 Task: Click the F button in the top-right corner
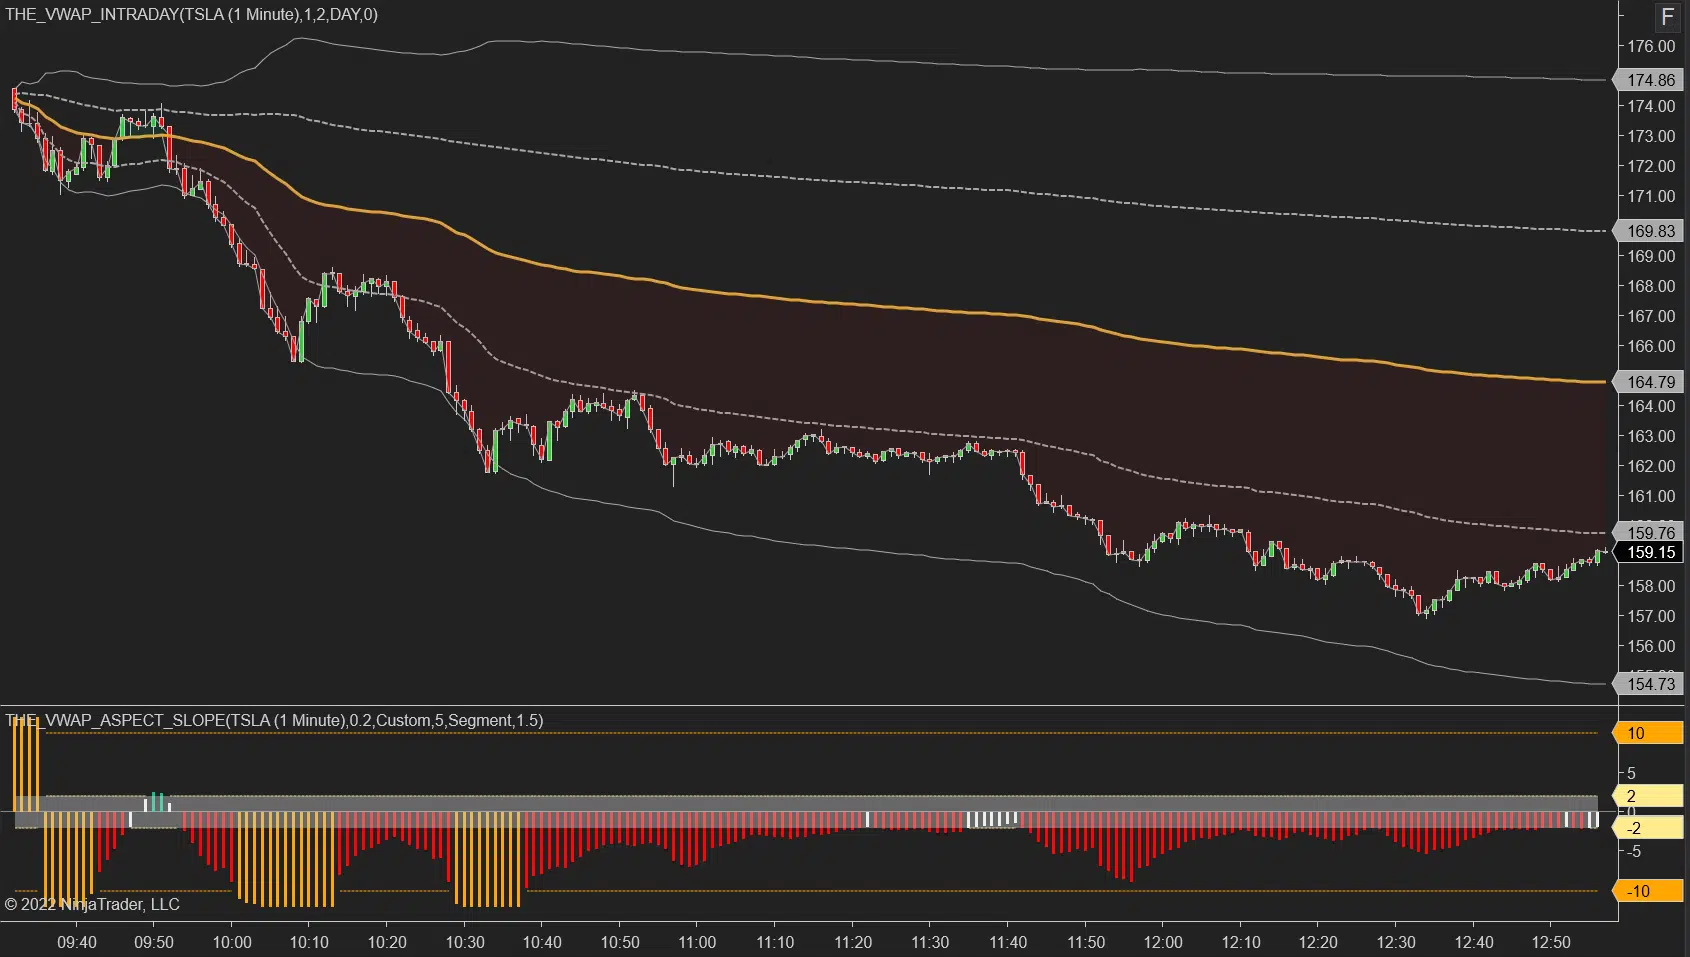pyautogui.click(x=1667, y=16)
